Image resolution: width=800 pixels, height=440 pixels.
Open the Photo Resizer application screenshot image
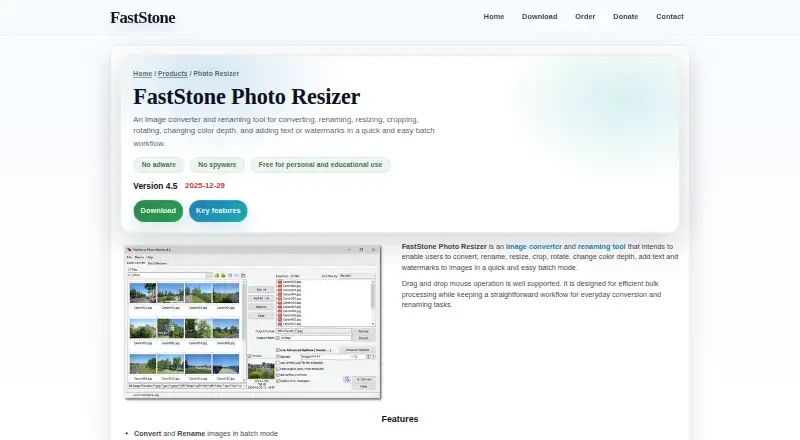tap(253, 322)
